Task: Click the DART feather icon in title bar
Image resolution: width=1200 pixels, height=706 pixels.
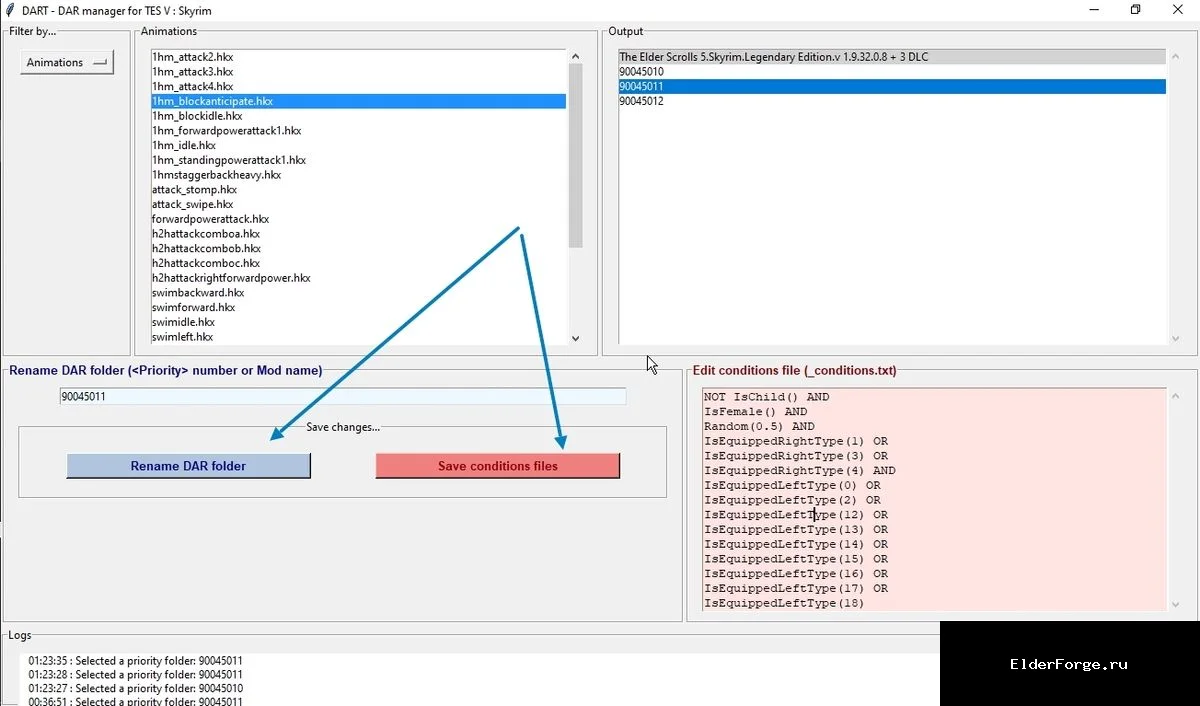Action: coord(10,10)
